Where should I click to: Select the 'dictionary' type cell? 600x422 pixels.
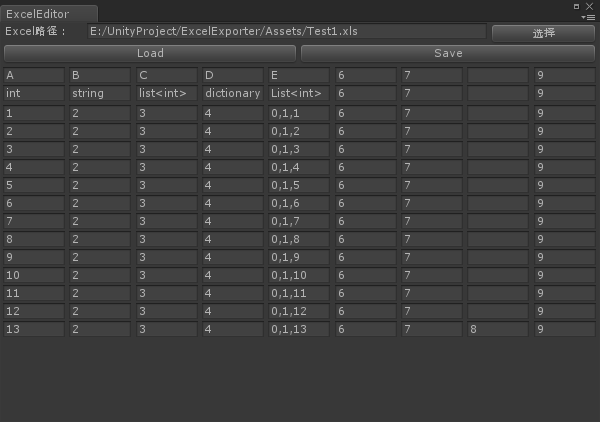(232, 93)
